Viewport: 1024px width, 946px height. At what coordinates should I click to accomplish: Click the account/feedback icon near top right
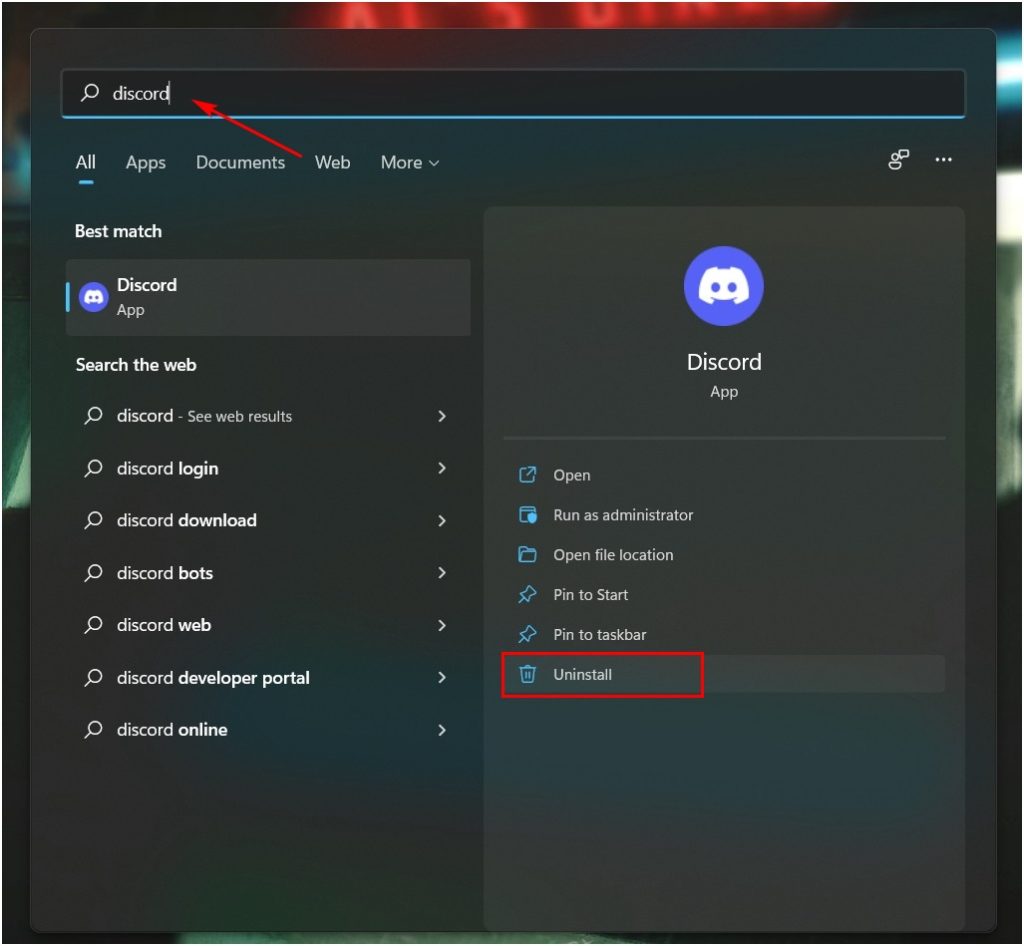(899, 159)
